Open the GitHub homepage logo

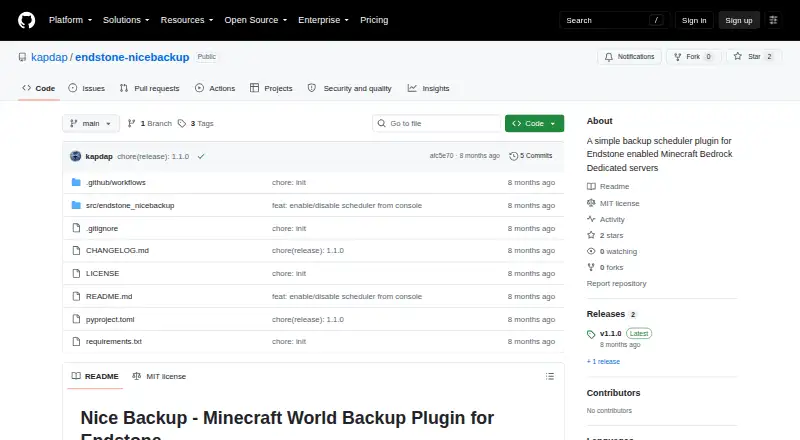(27, 20)
